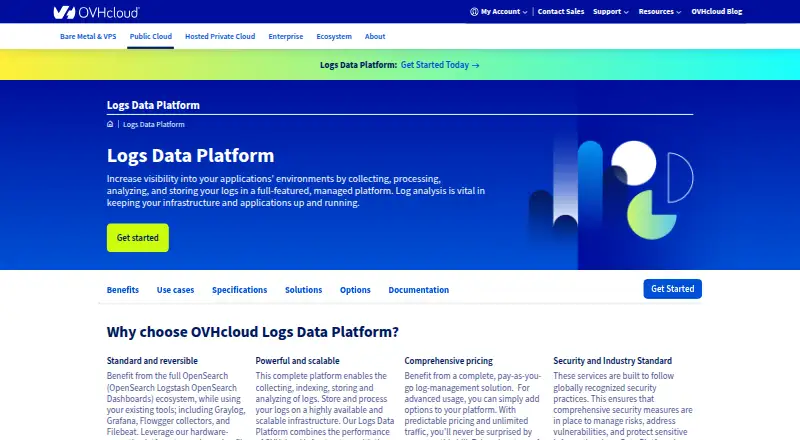This screenshot has height=440, width=800.
Task: Click the yellow Get started button
Action: (138, 238)
